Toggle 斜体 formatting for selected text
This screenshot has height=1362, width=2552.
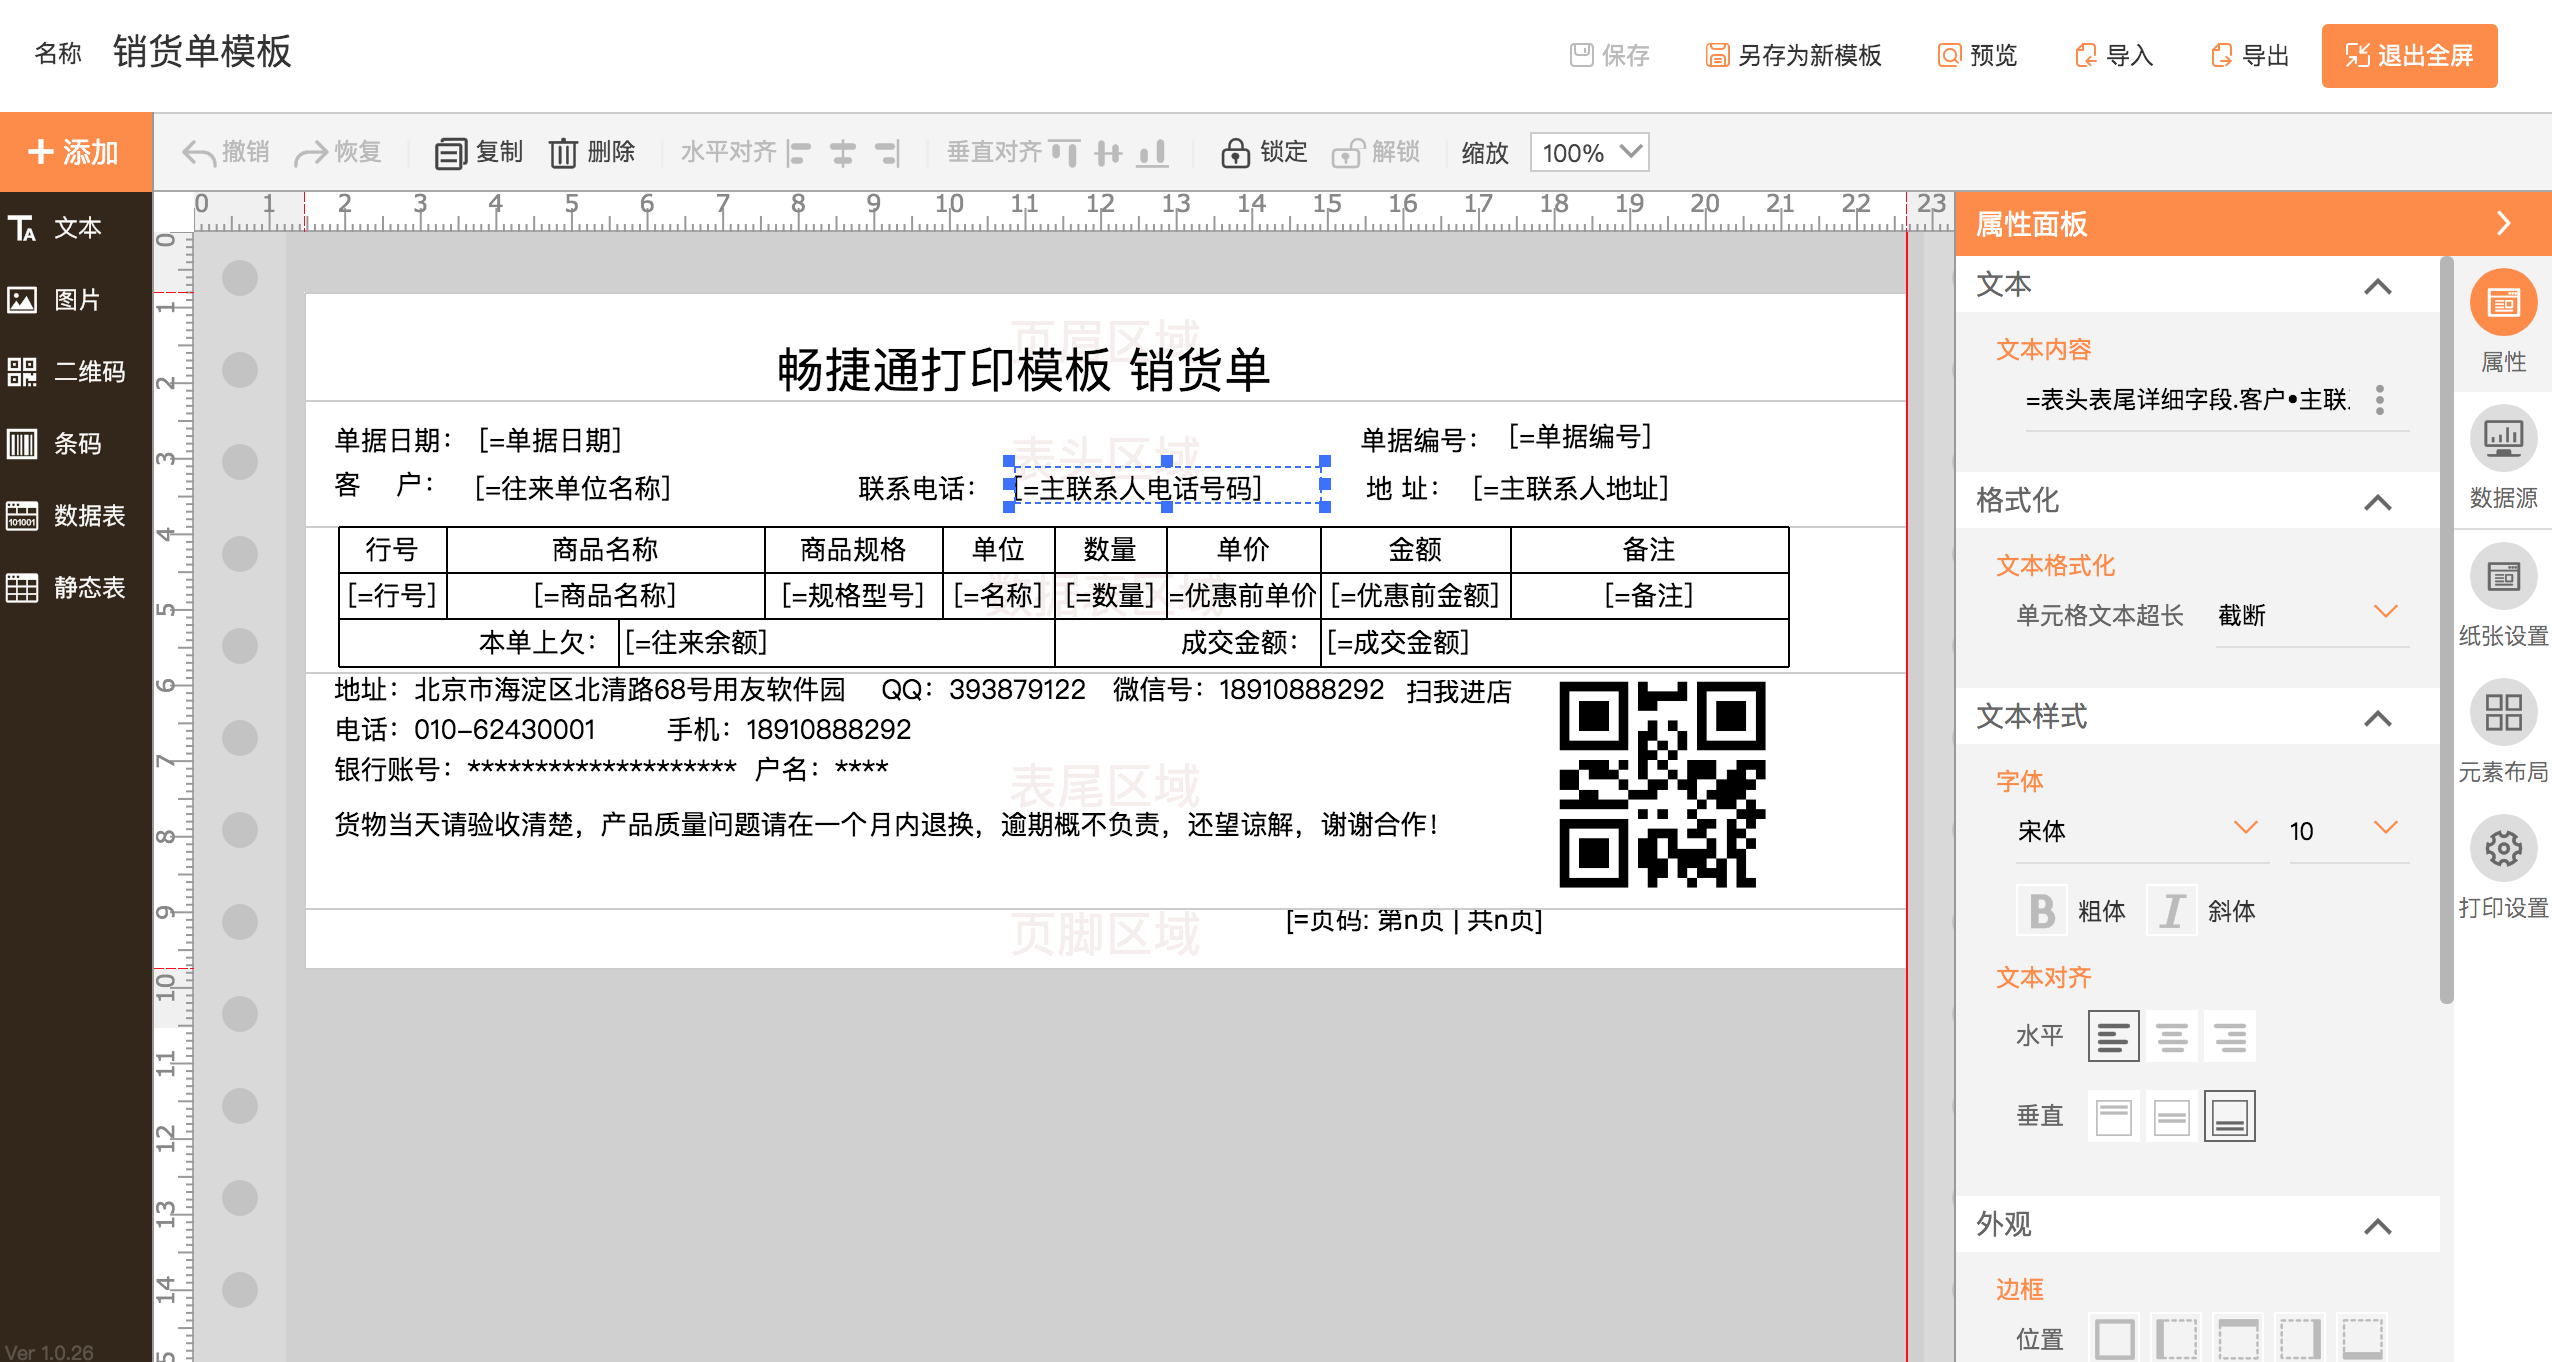click(2169, 911)
